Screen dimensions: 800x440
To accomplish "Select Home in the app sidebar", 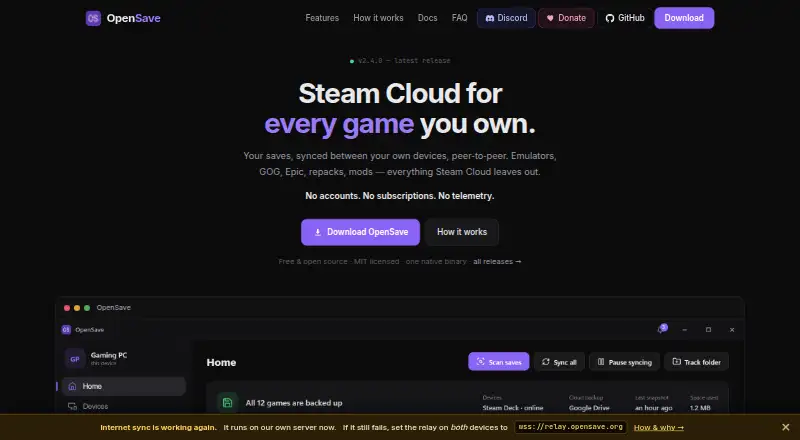I will pyautogui.click(x=124, y=386).
